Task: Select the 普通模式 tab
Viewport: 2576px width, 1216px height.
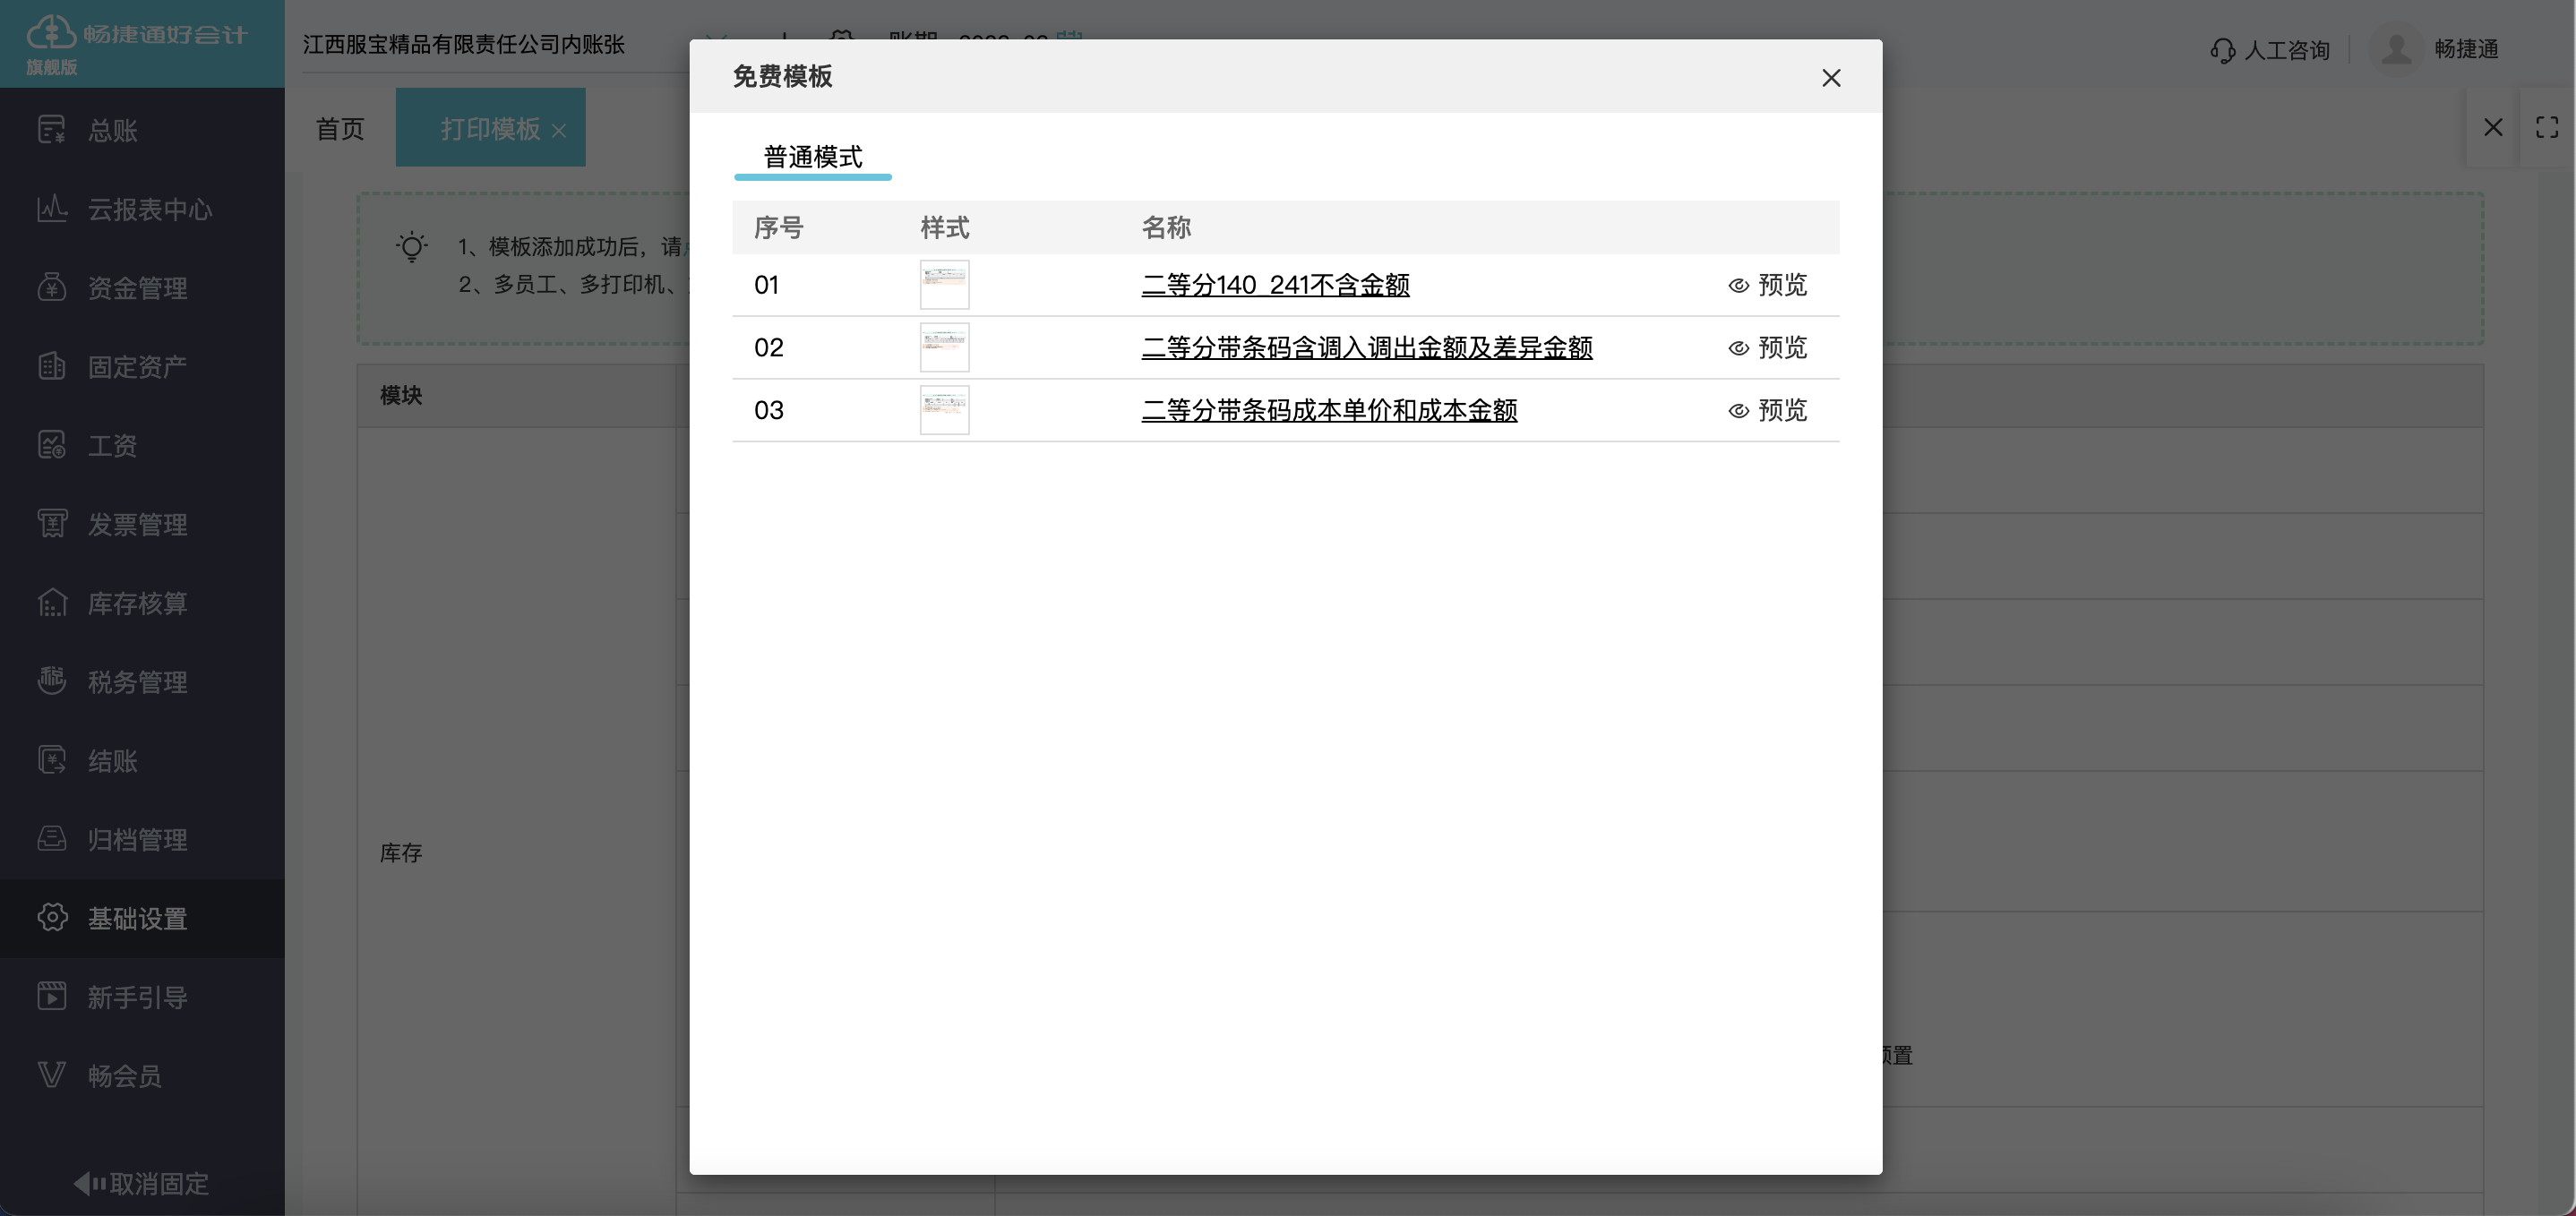Action: coord(811,156)
